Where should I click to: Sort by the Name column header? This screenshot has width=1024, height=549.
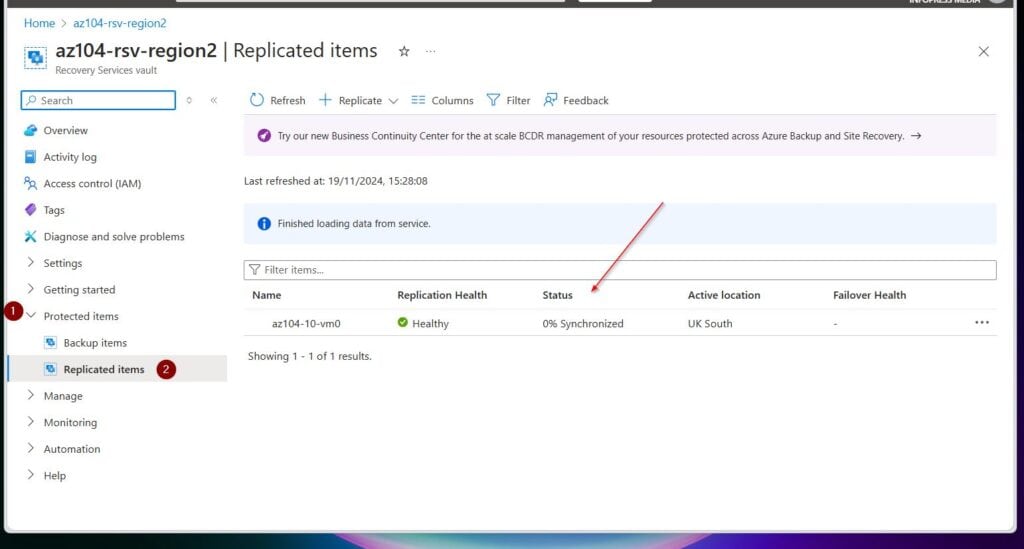[266, 295]
